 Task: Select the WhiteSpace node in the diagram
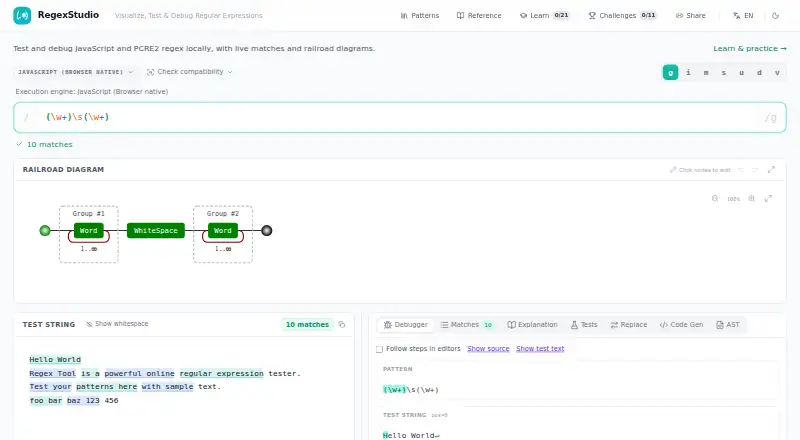click(156, 231)
